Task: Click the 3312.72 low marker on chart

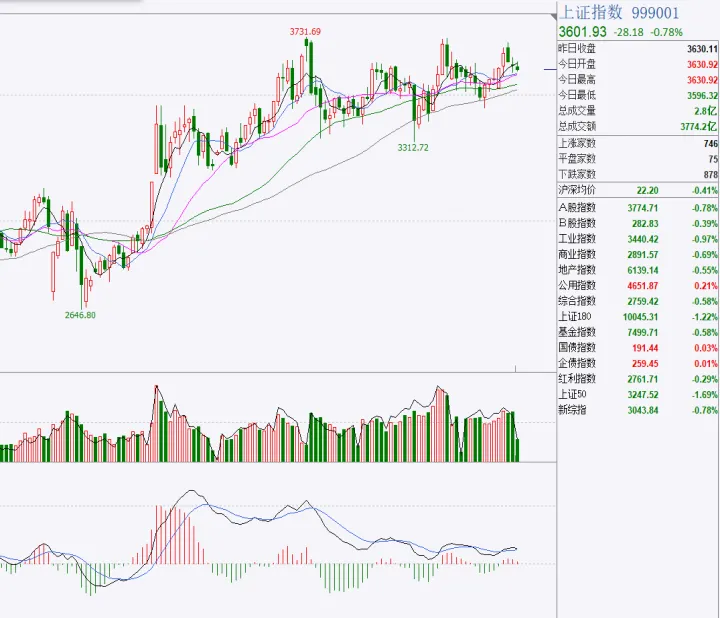Action: tap(412, 147)
